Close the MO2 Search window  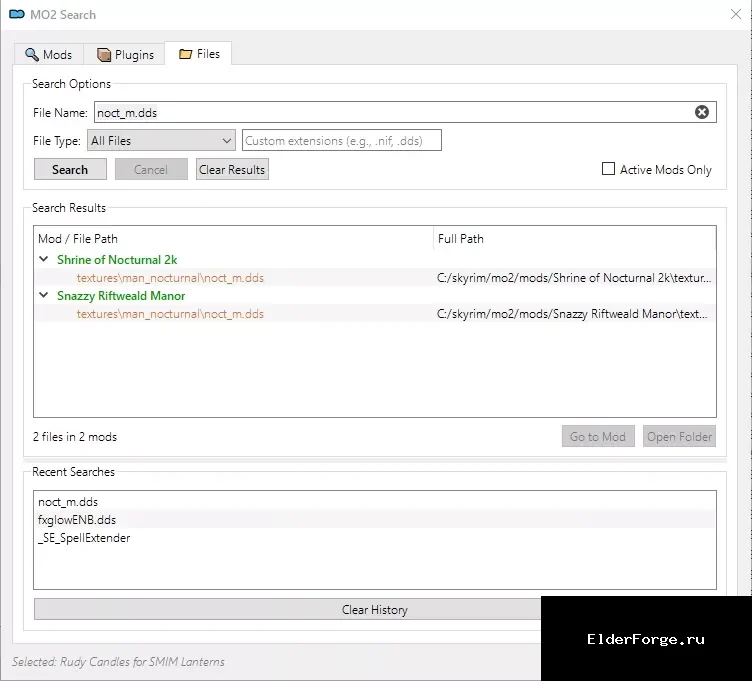[735, 15]
